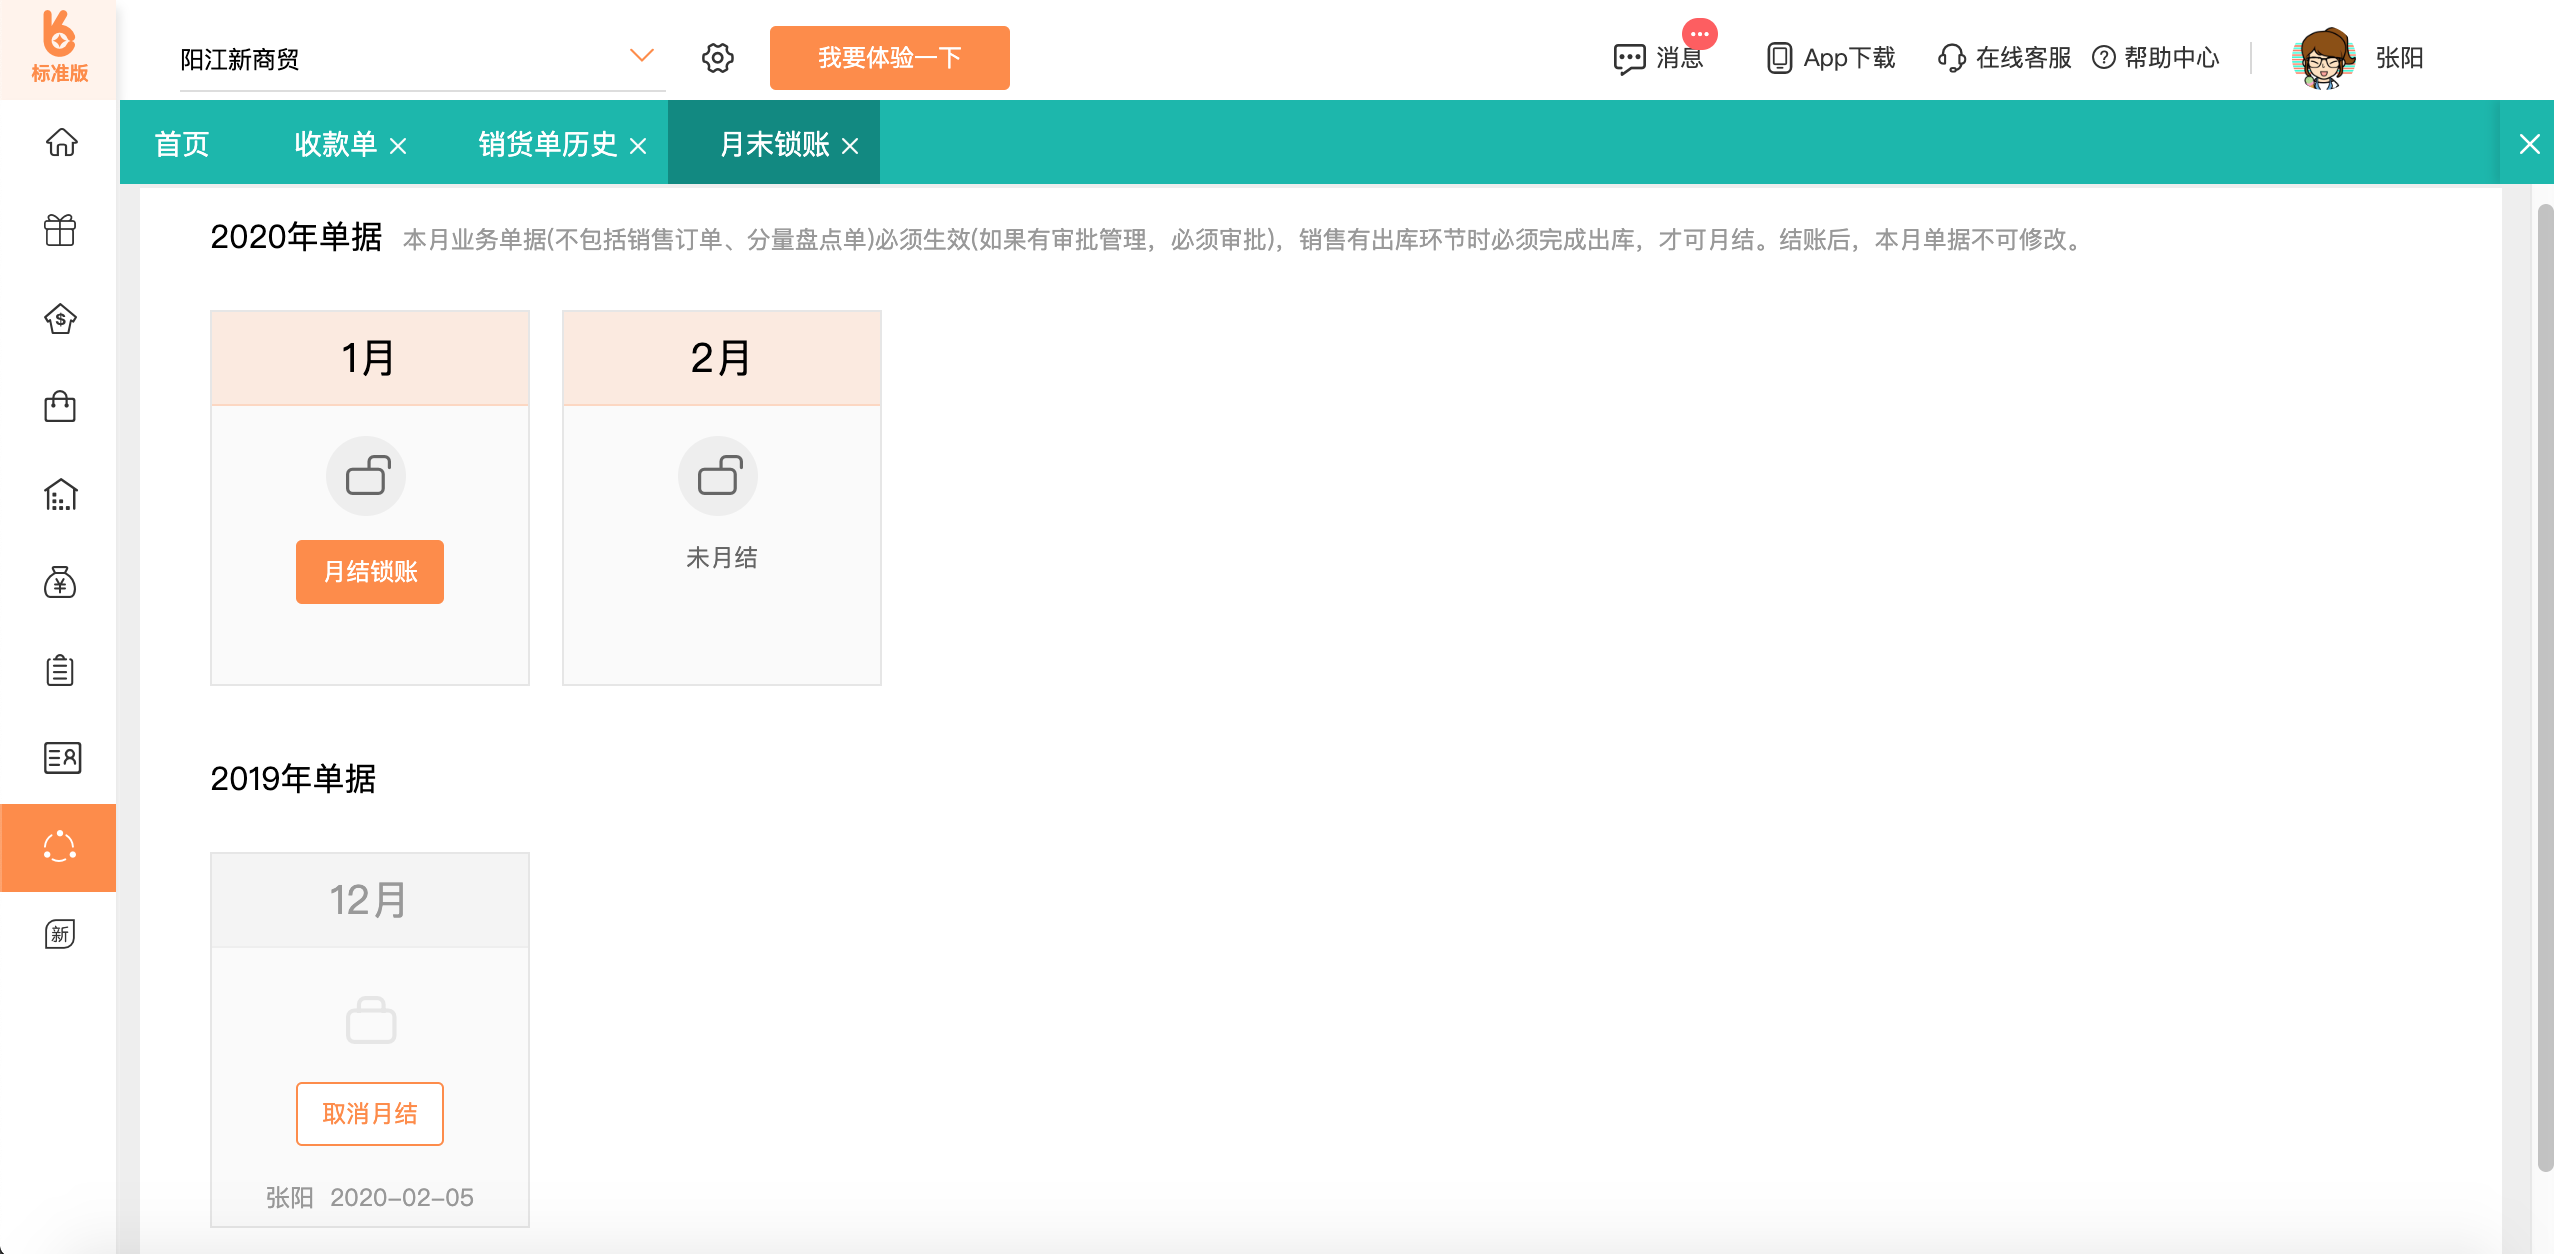Open settings gear icon menu

718,57
